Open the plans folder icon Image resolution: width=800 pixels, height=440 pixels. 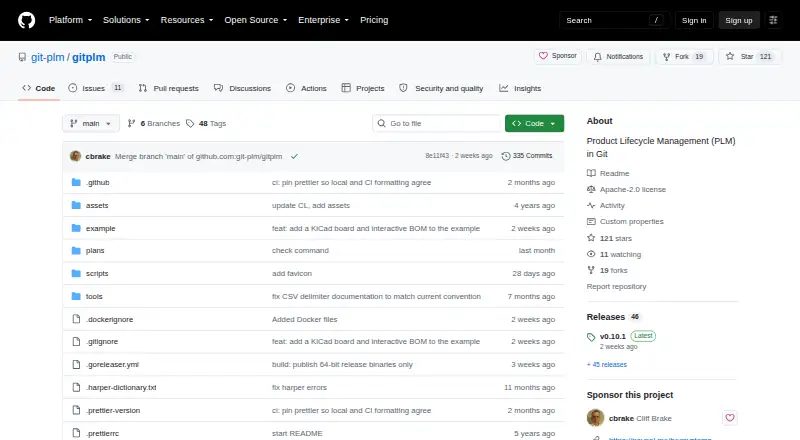click(x=76, y=251)
